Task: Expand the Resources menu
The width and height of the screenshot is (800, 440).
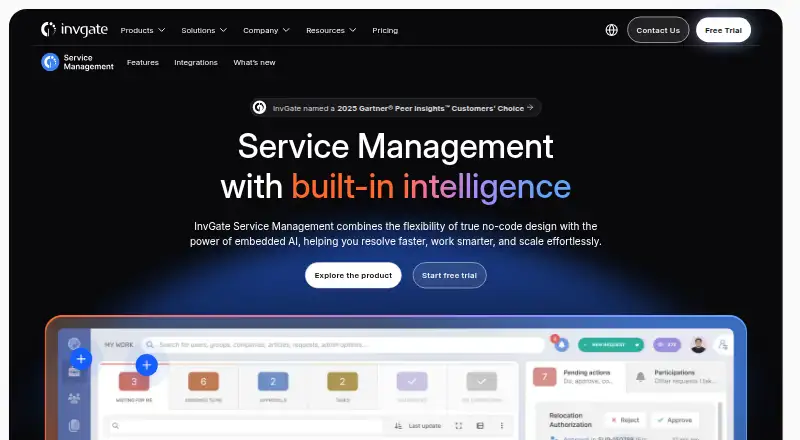Action: [331, 30]
